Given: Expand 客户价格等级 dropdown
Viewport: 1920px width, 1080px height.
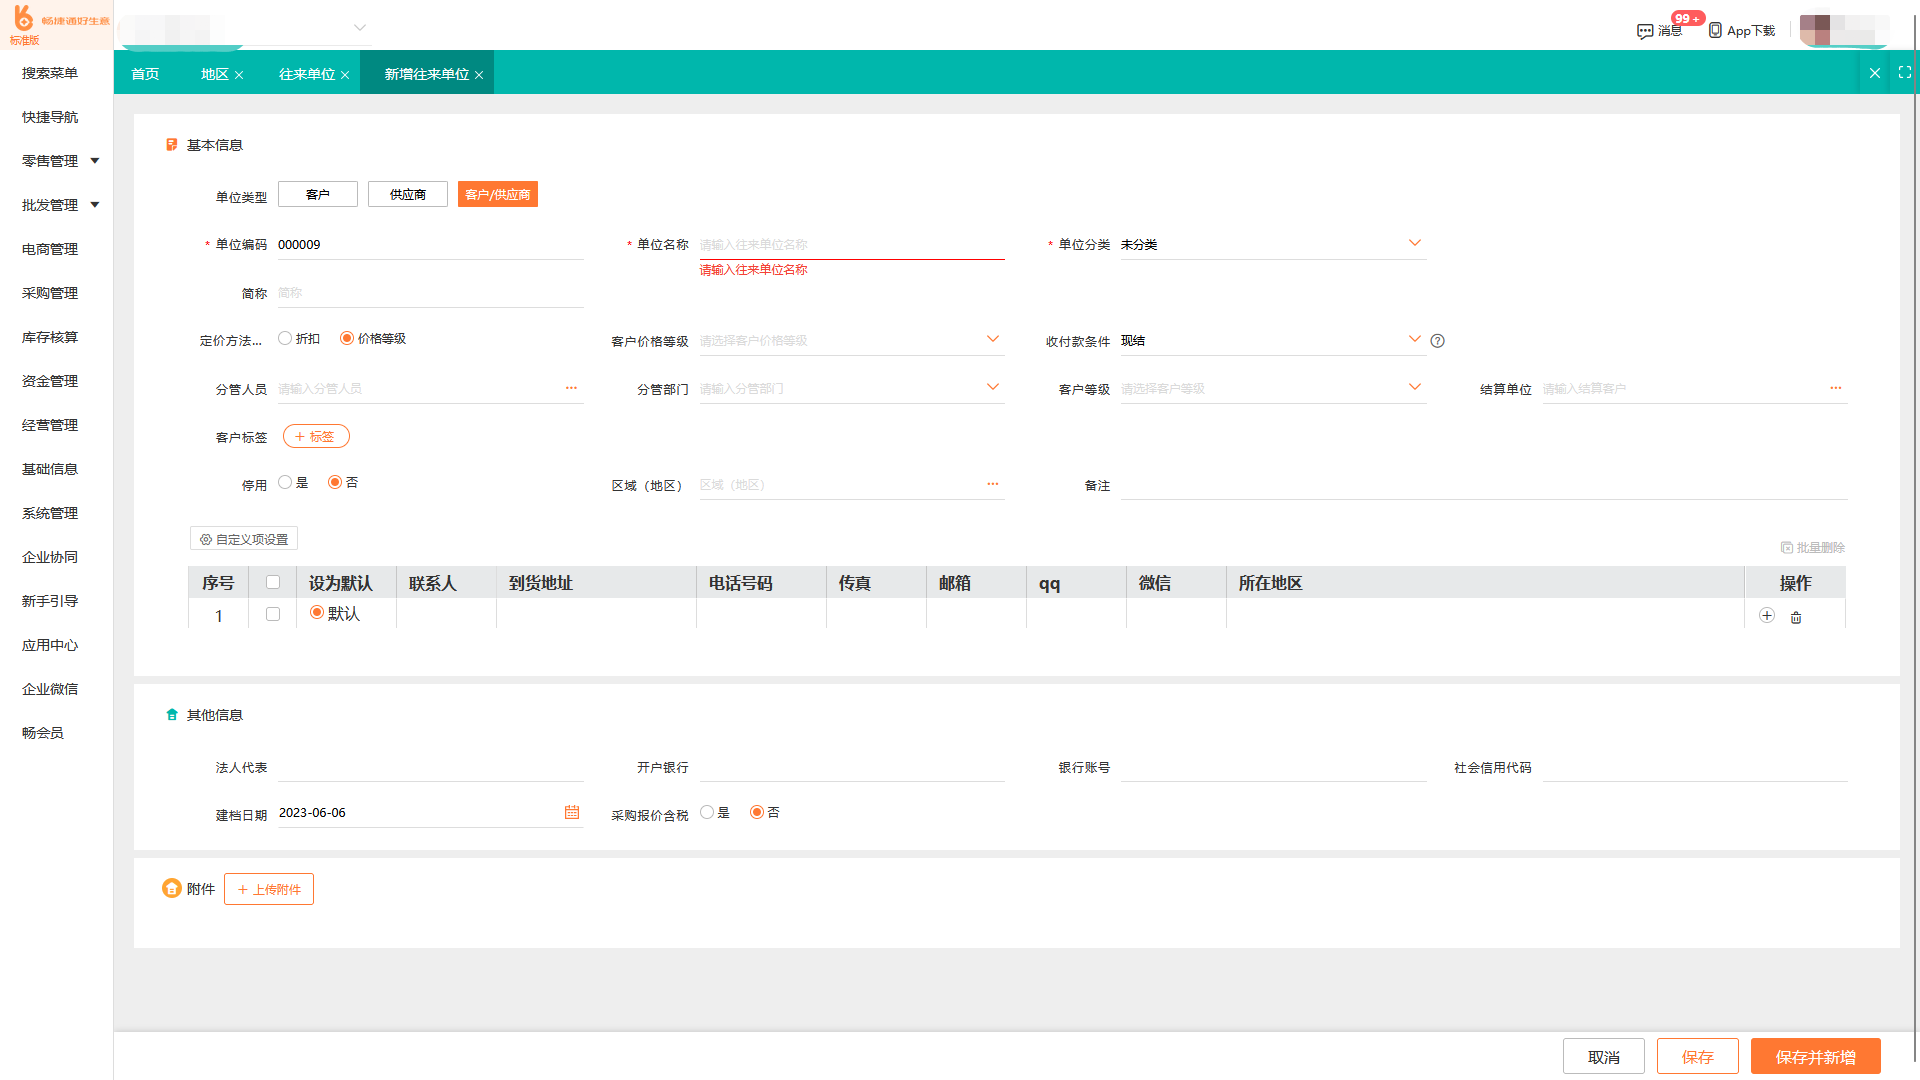Looking at the screenshot, I should tap(994, 342).
